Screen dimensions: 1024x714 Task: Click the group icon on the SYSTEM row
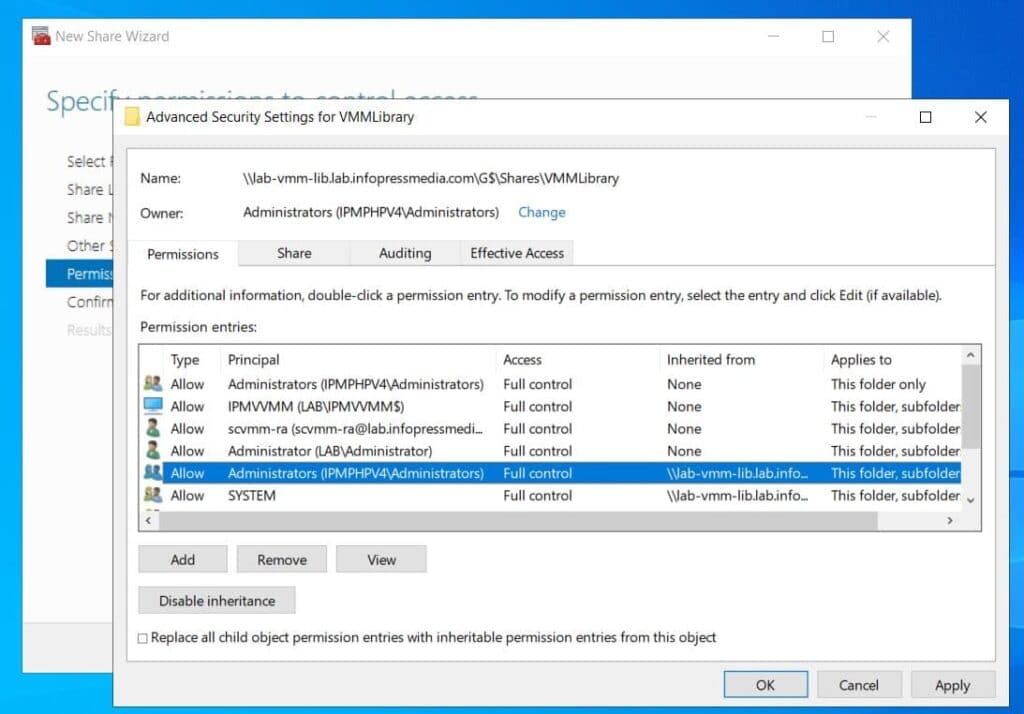coord(152,495)
